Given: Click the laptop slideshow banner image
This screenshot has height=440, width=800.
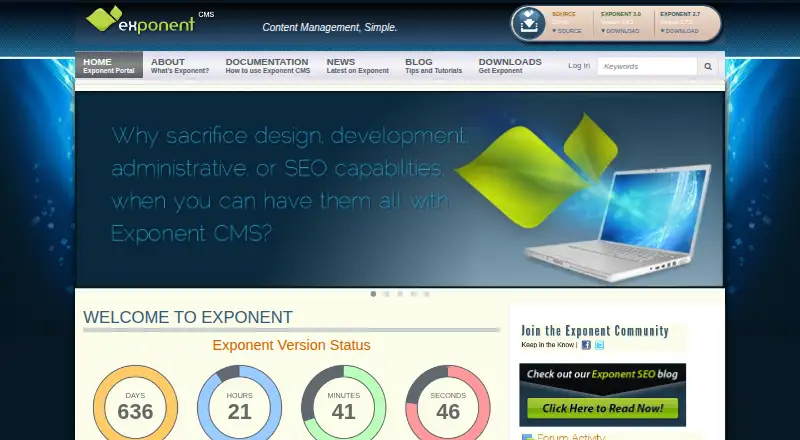Looking at the screenshot, I should (399, 189).
